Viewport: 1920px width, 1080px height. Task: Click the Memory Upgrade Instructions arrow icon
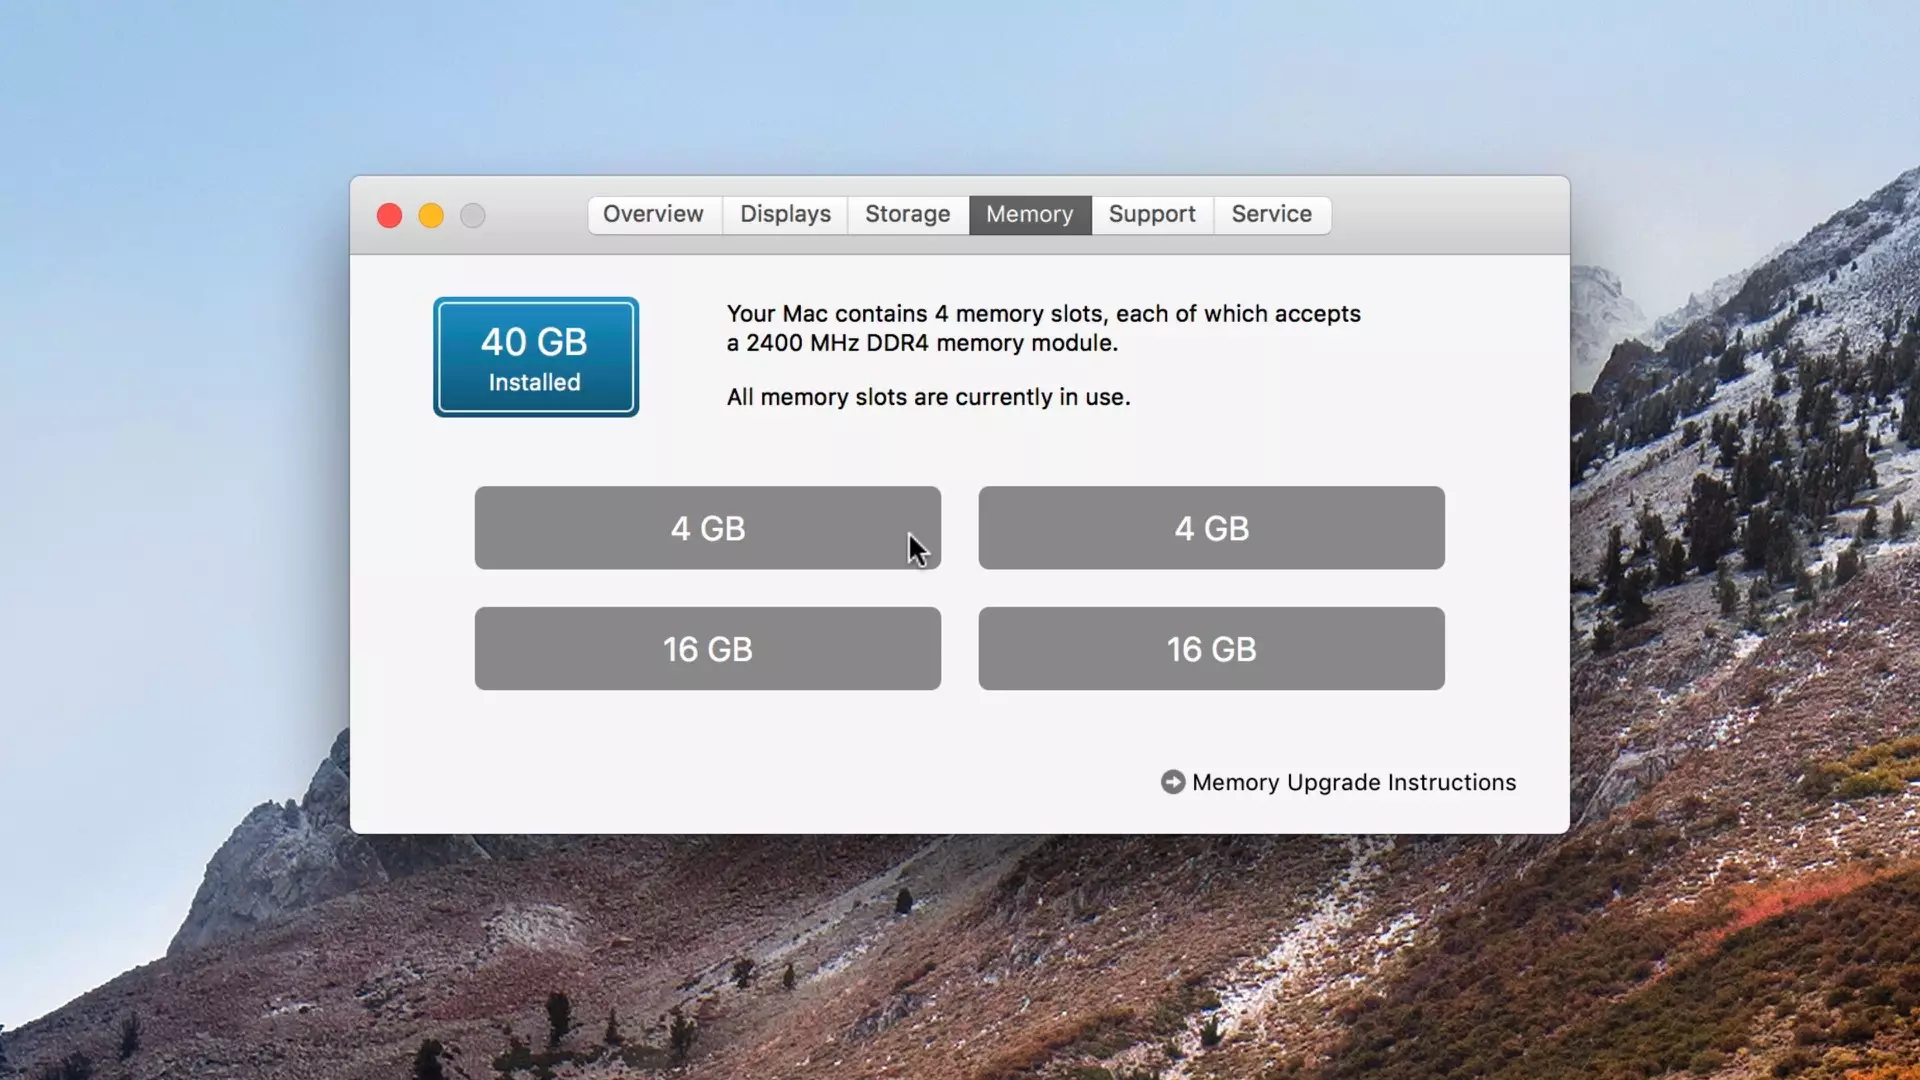[1170, 782]
